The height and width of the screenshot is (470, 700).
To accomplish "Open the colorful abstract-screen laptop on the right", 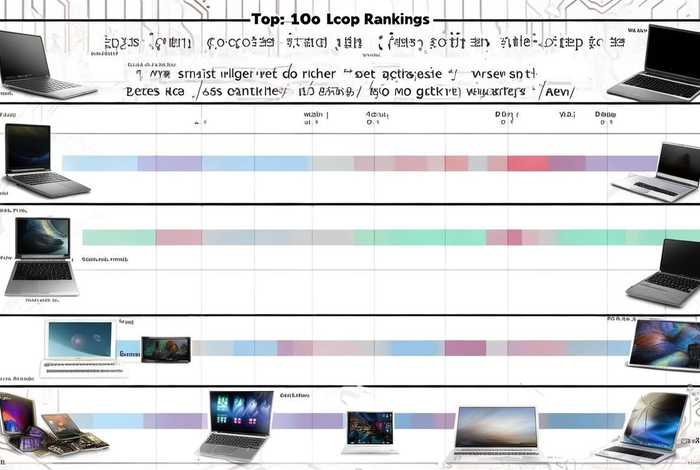I will 666,345.
